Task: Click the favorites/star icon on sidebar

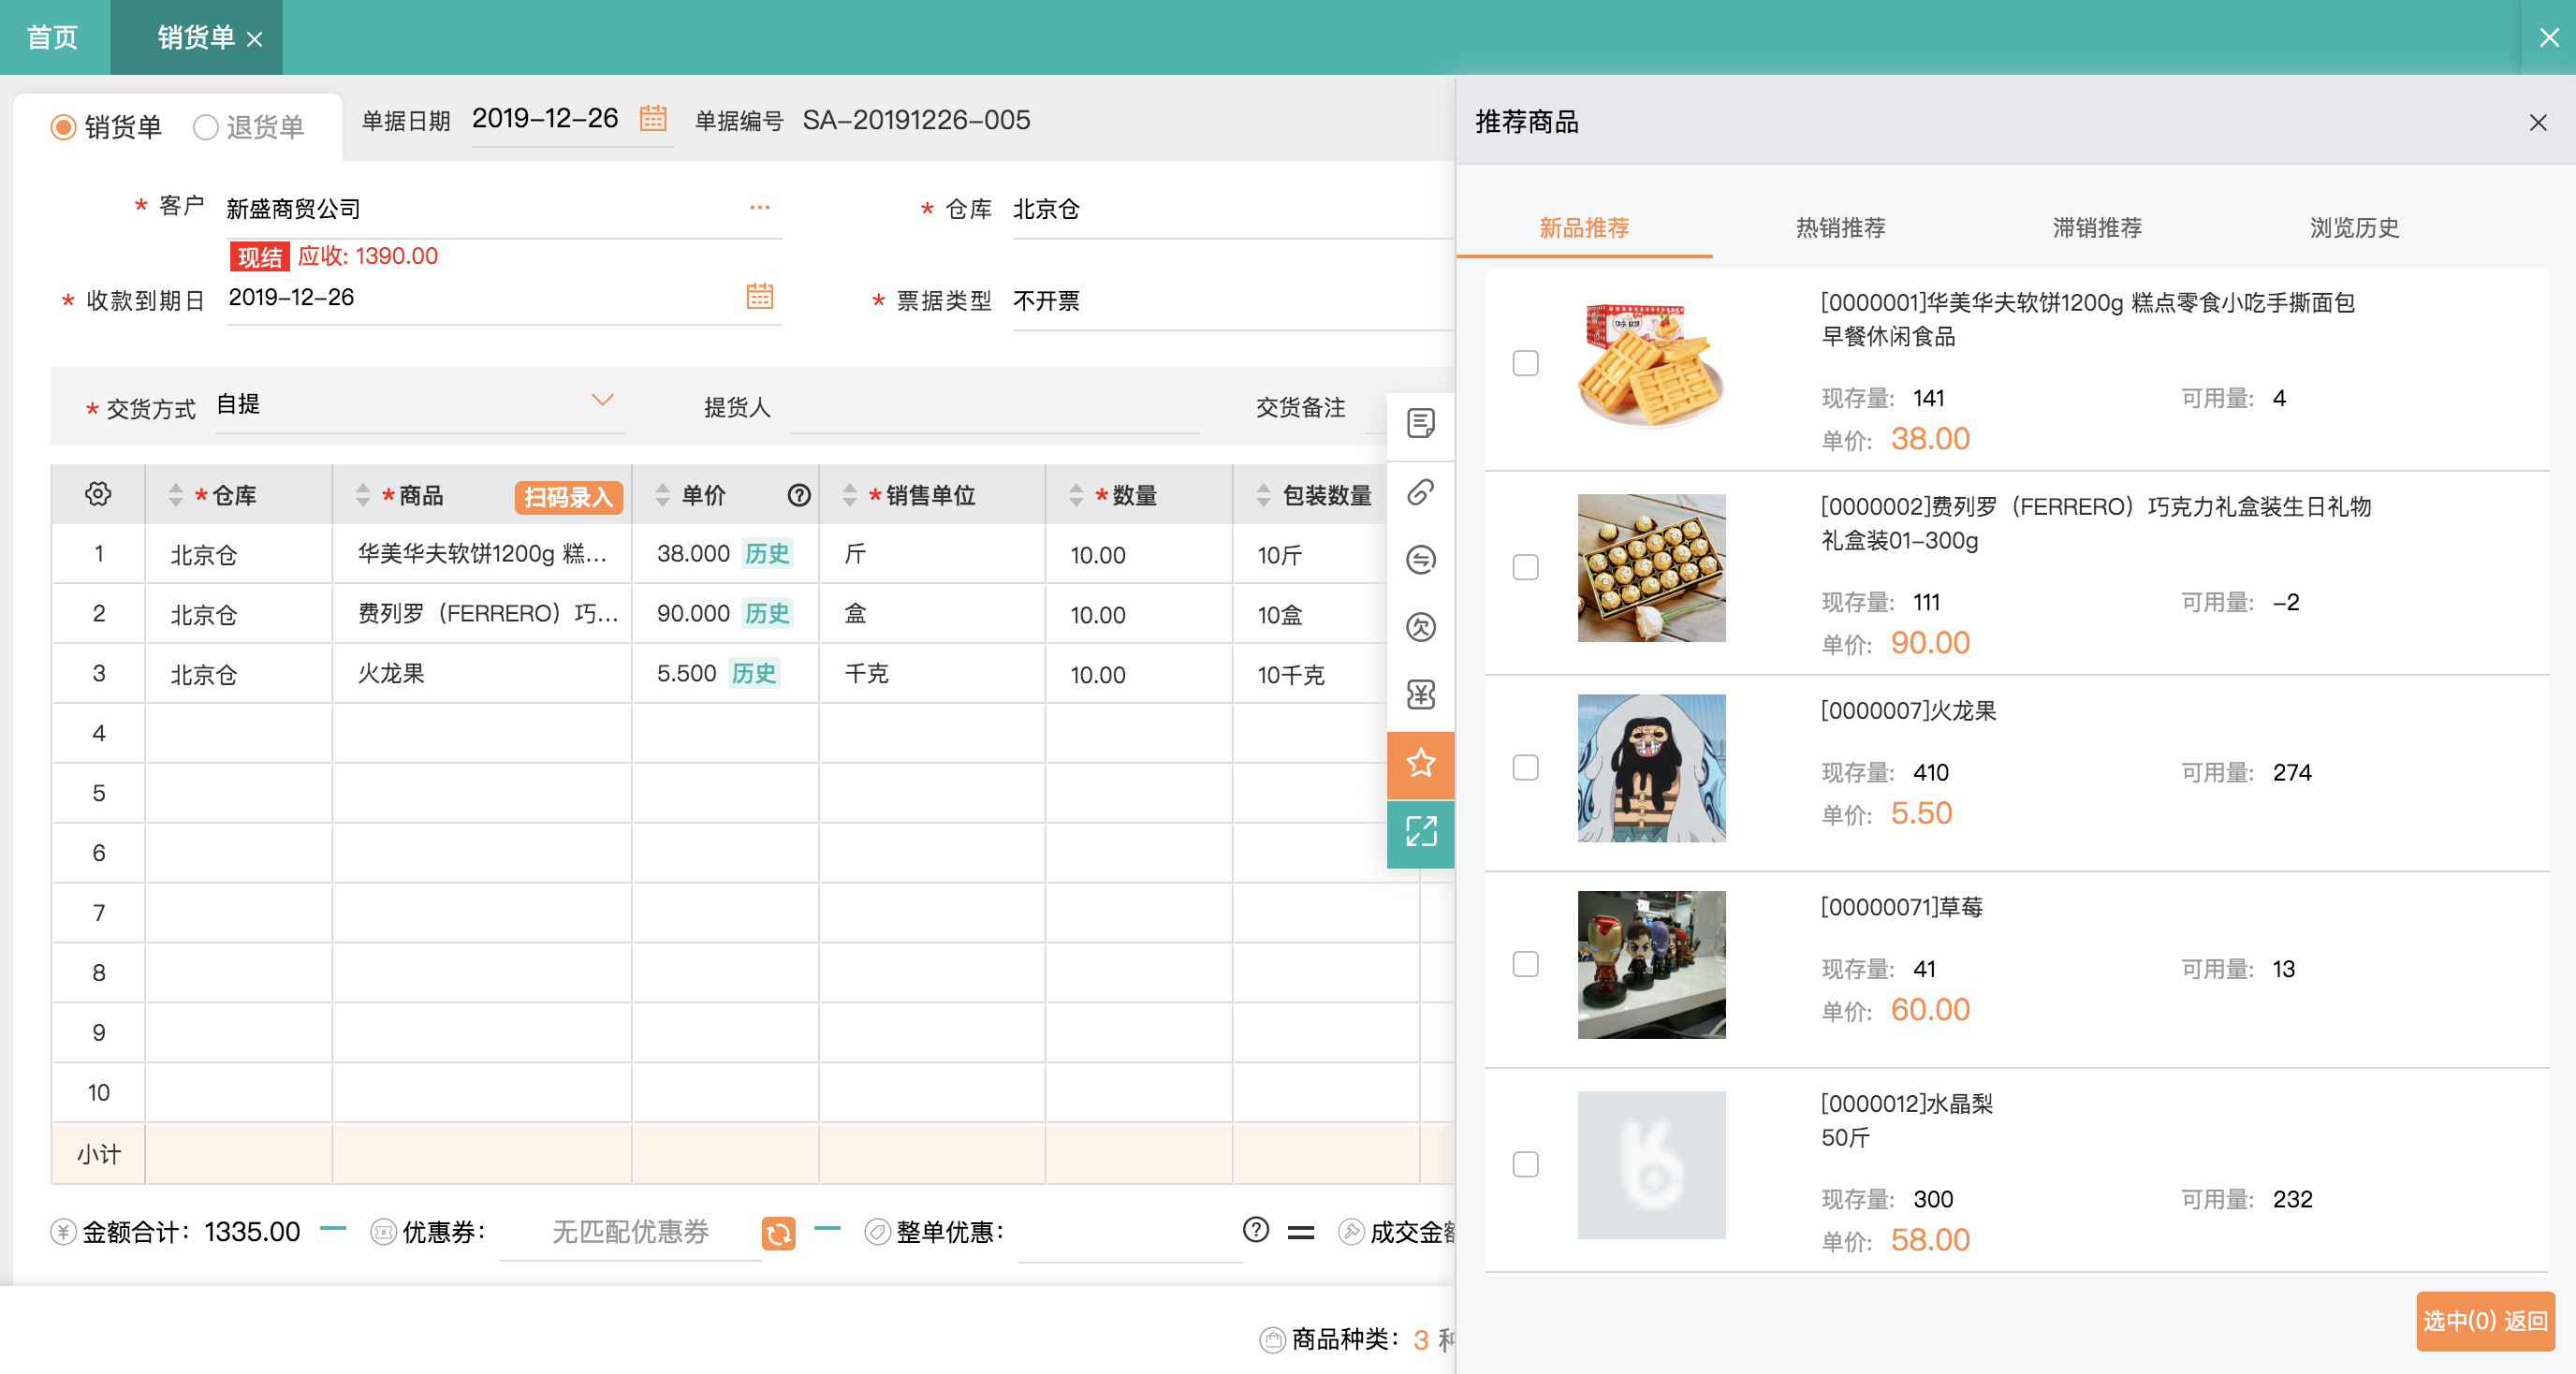Action: pyautogui.click(x=1423, y=763)
